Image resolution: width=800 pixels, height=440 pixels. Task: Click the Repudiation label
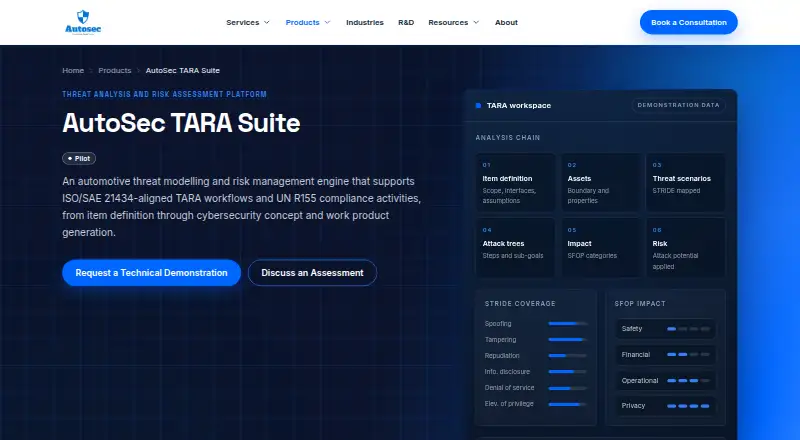pyautogui.click(x=502, y=356)
